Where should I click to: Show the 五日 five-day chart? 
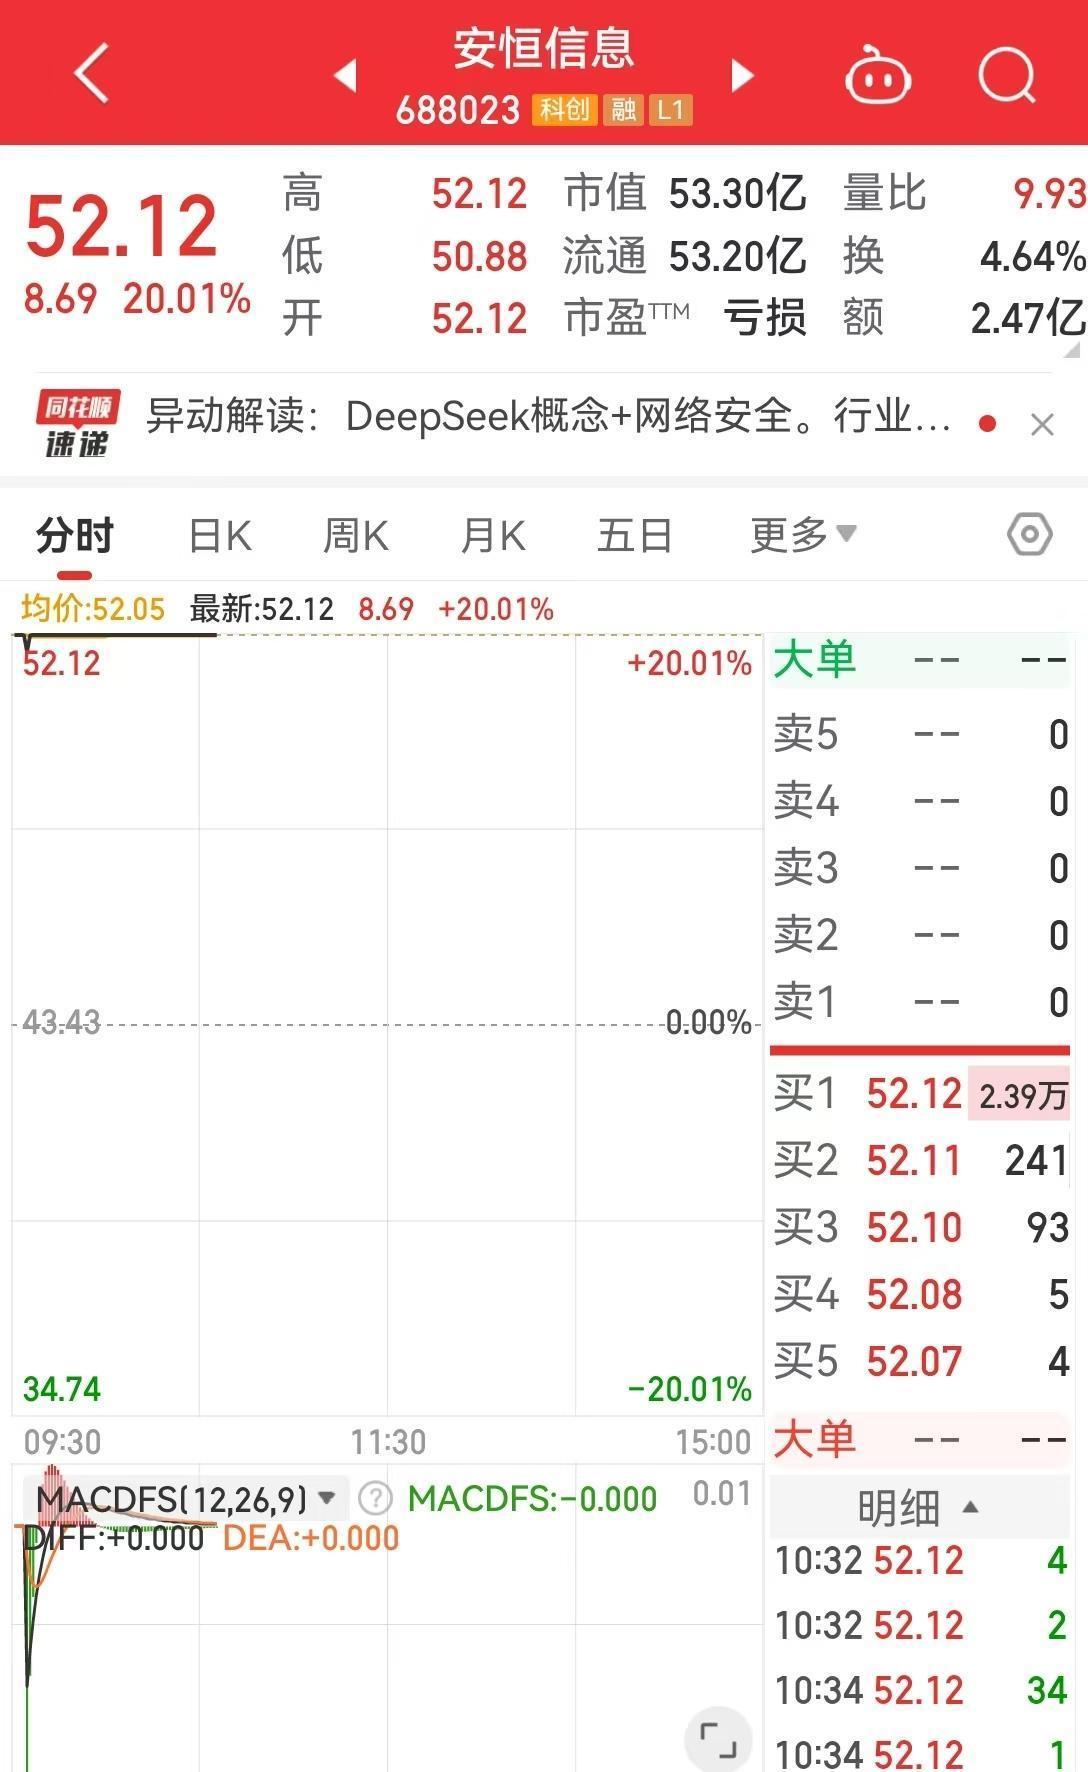click(634, 535)
